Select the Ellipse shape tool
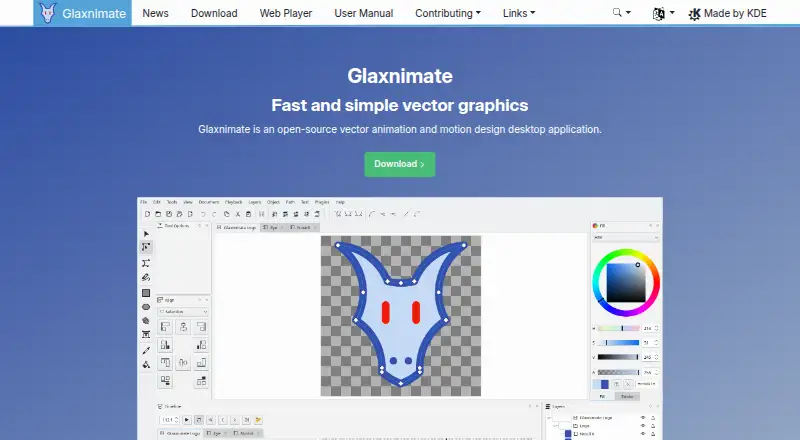 pyautogui.click(x=146, y=307)
